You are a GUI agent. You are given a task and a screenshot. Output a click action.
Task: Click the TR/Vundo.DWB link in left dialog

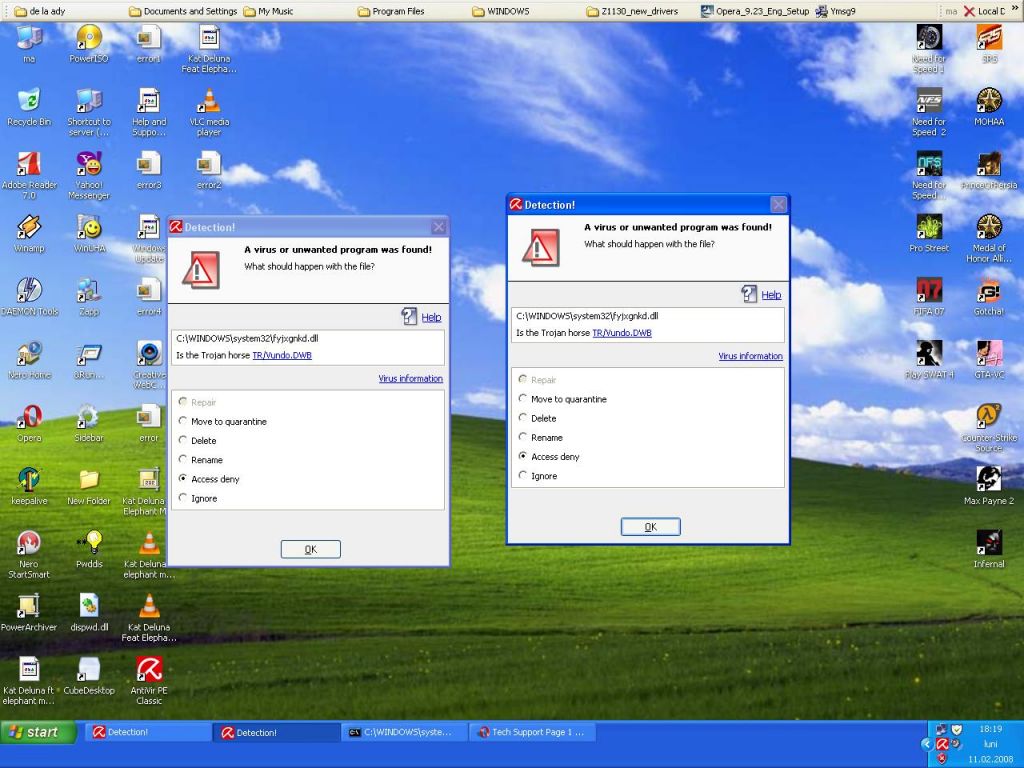click(x=282, y=355)
